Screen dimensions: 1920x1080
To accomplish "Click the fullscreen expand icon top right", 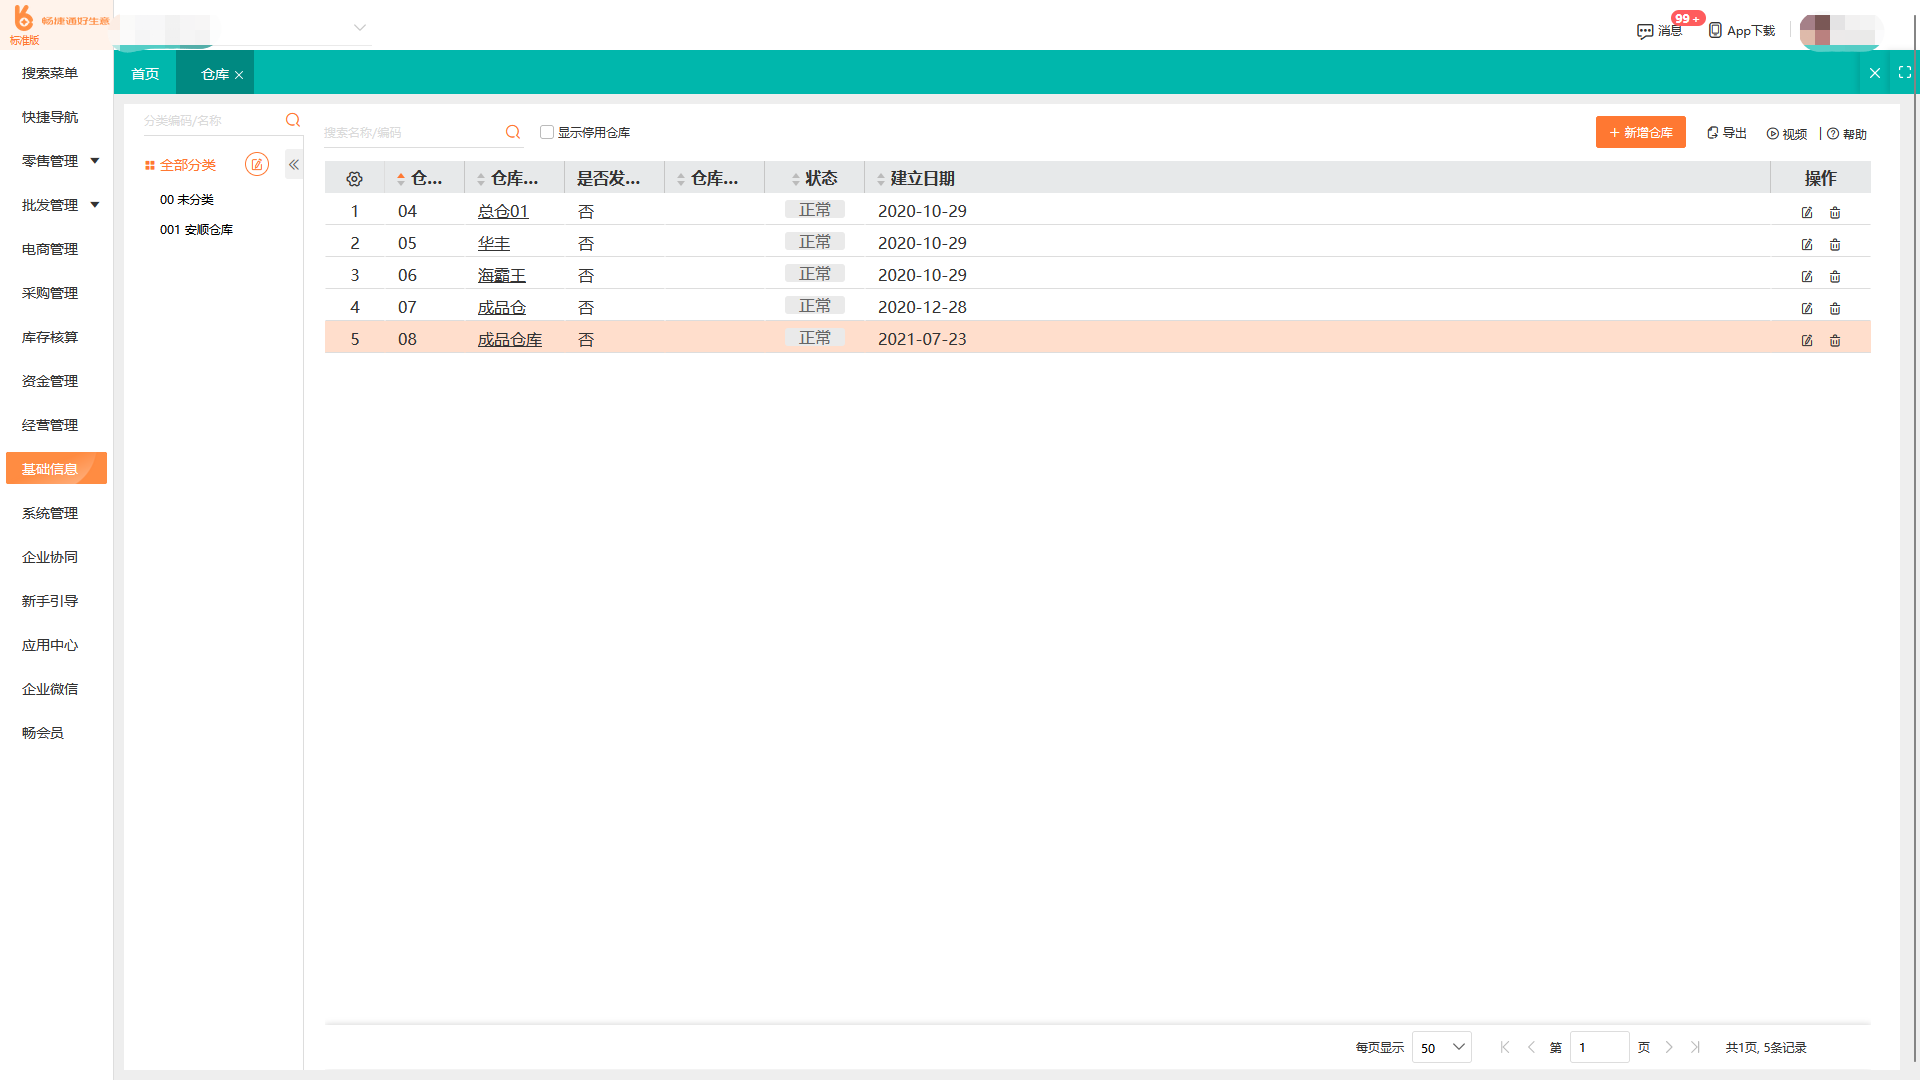I will point(1904,73).
